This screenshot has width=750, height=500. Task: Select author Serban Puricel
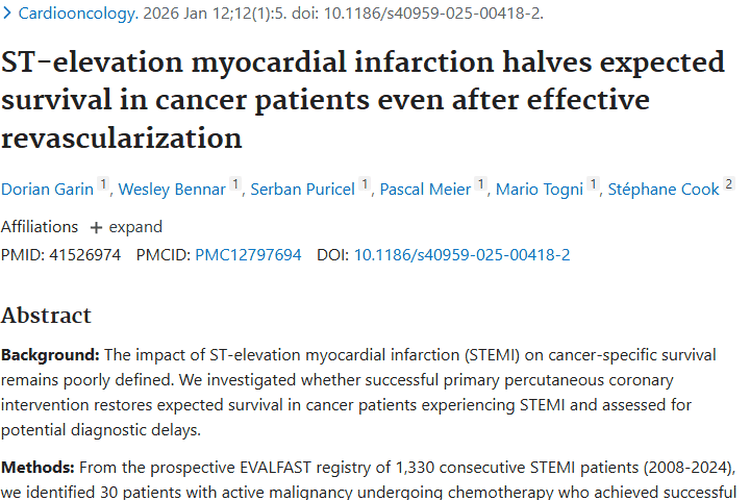[303, 189]
